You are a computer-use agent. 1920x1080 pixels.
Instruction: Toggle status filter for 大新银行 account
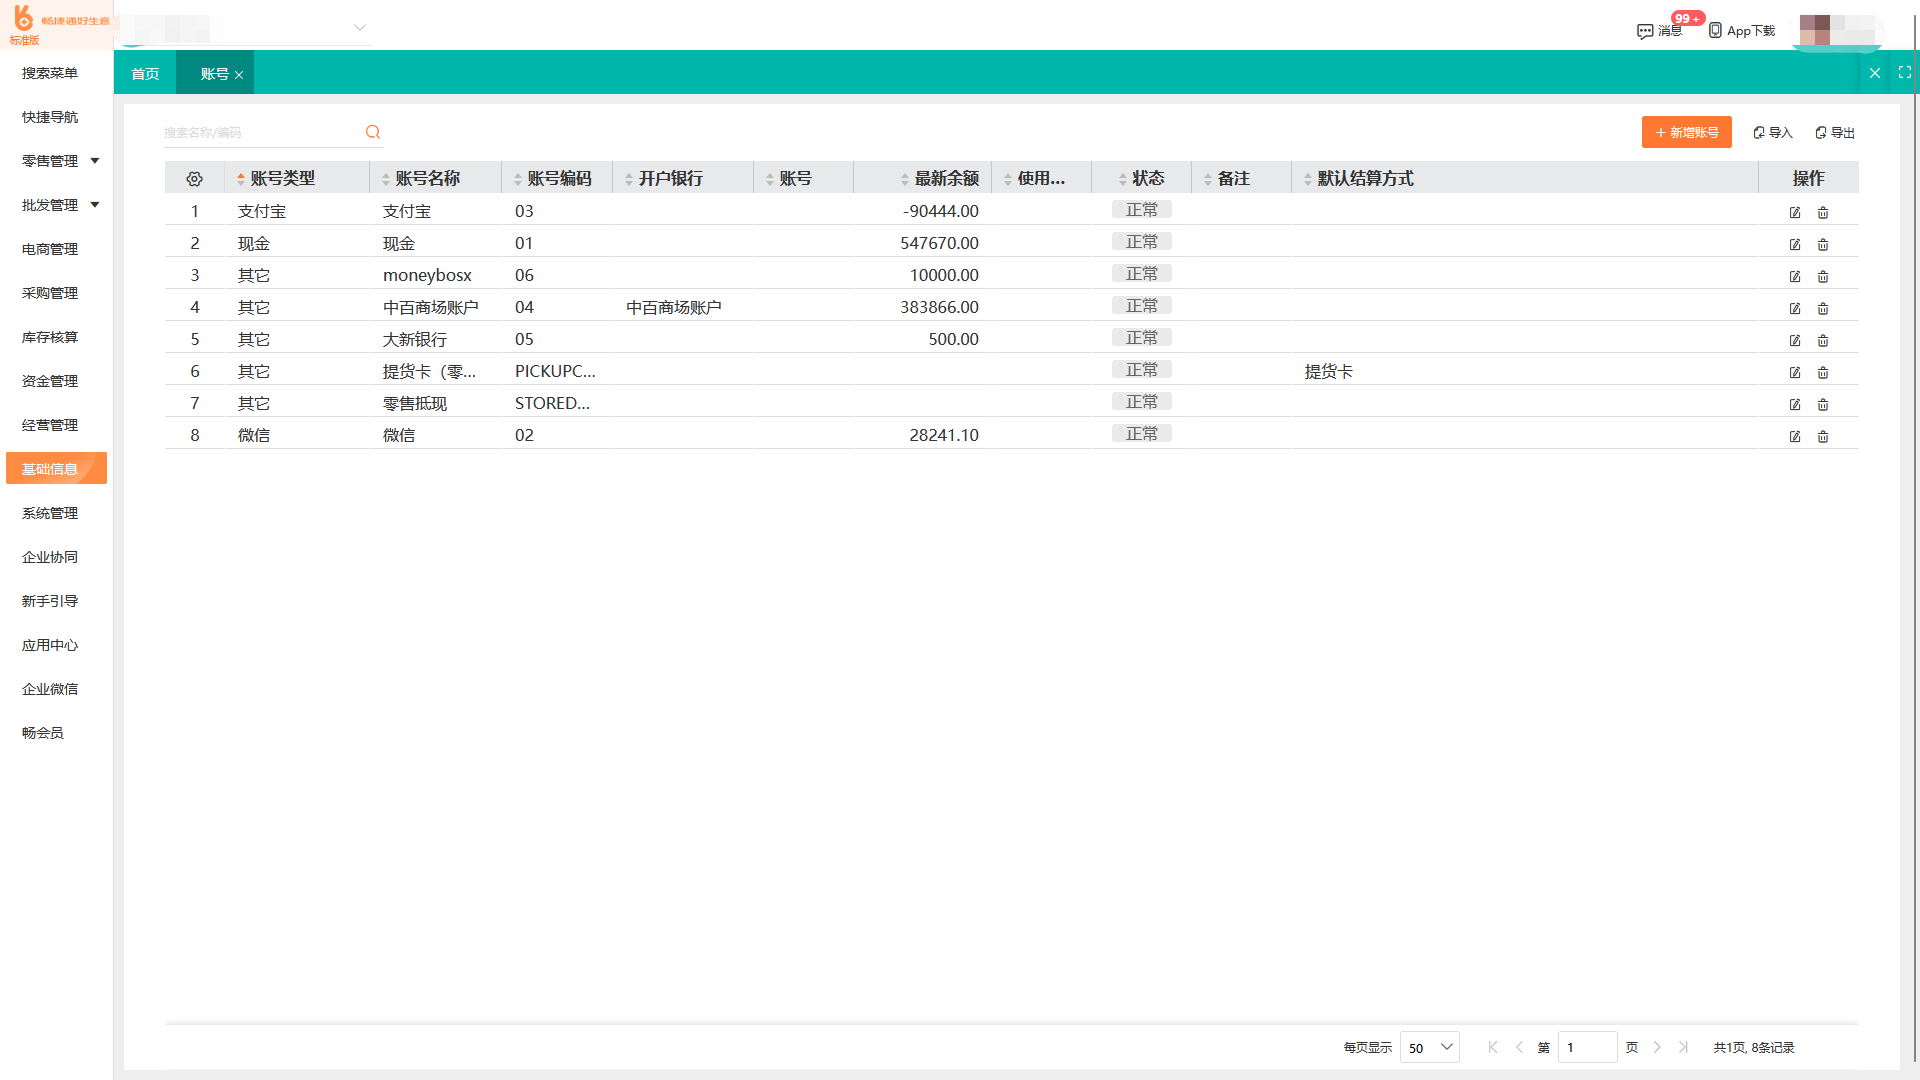tap(1142, 338)
